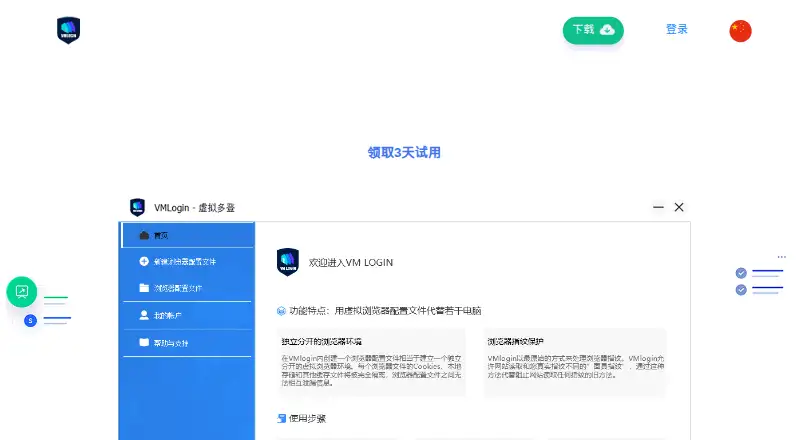Open 新建浏览器配置文件 in the sidebar

pyautogui.click(x=187, y=262)
